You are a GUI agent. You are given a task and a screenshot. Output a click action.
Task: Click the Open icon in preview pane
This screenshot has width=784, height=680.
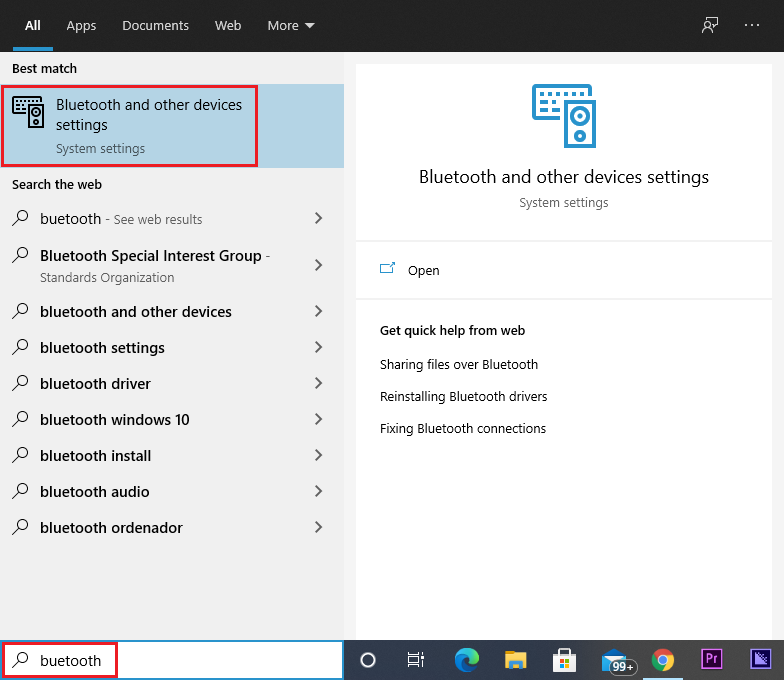pyautogui.click(x=388, y=269)
